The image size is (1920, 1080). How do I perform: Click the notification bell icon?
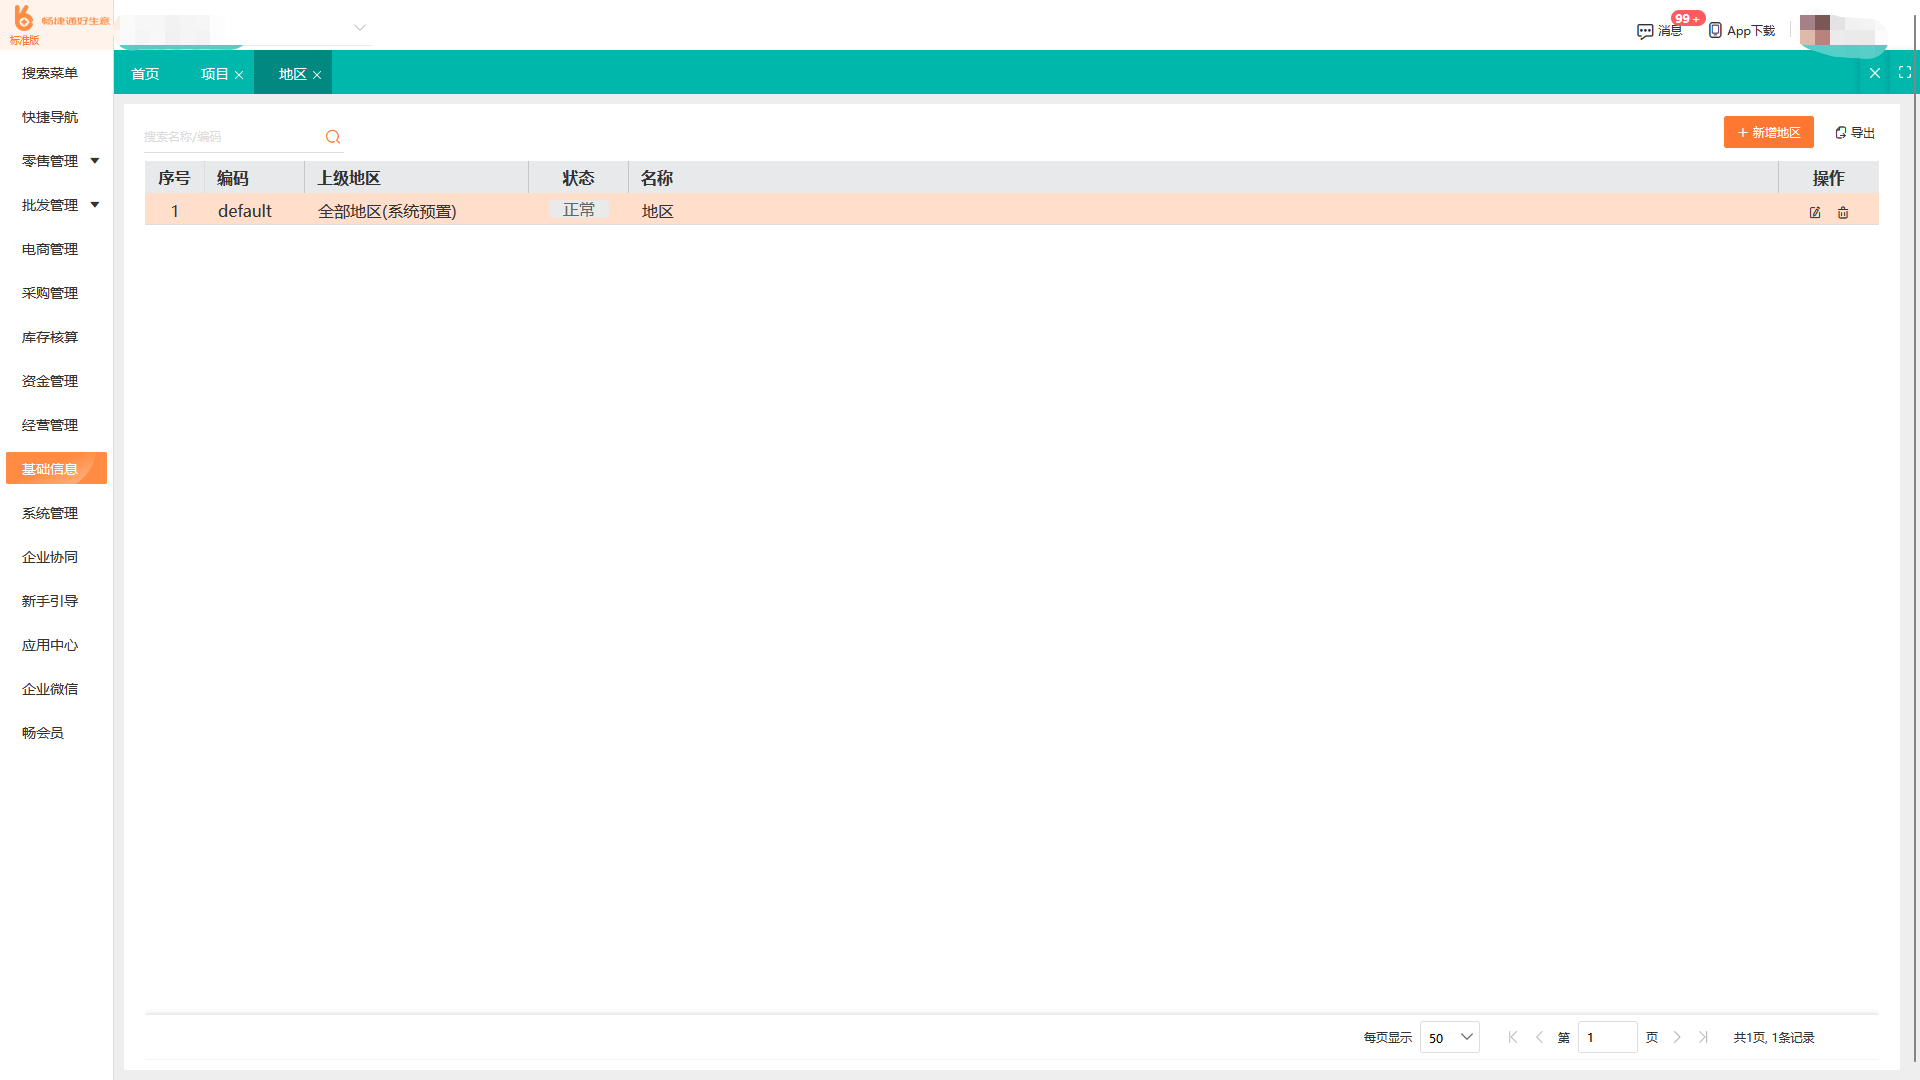click(x=1644, y=29)
